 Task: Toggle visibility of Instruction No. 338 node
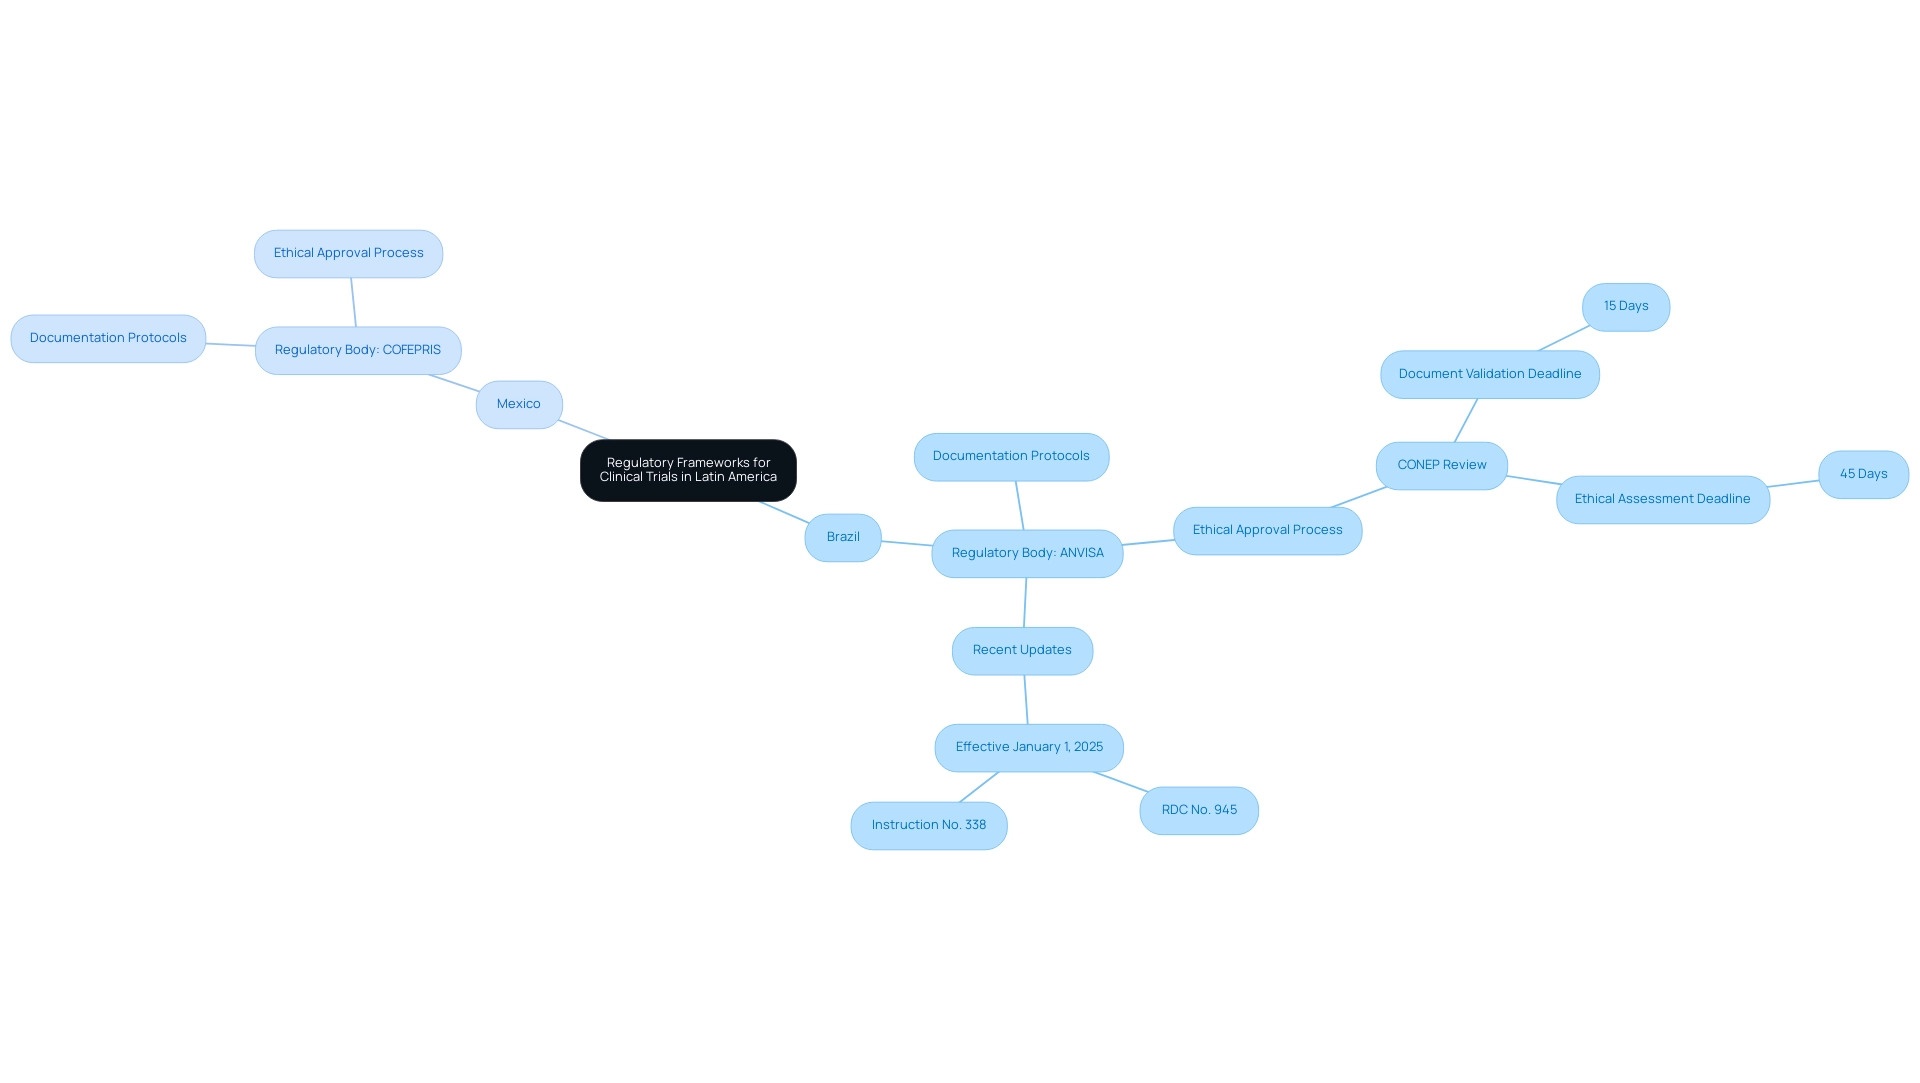928,824
